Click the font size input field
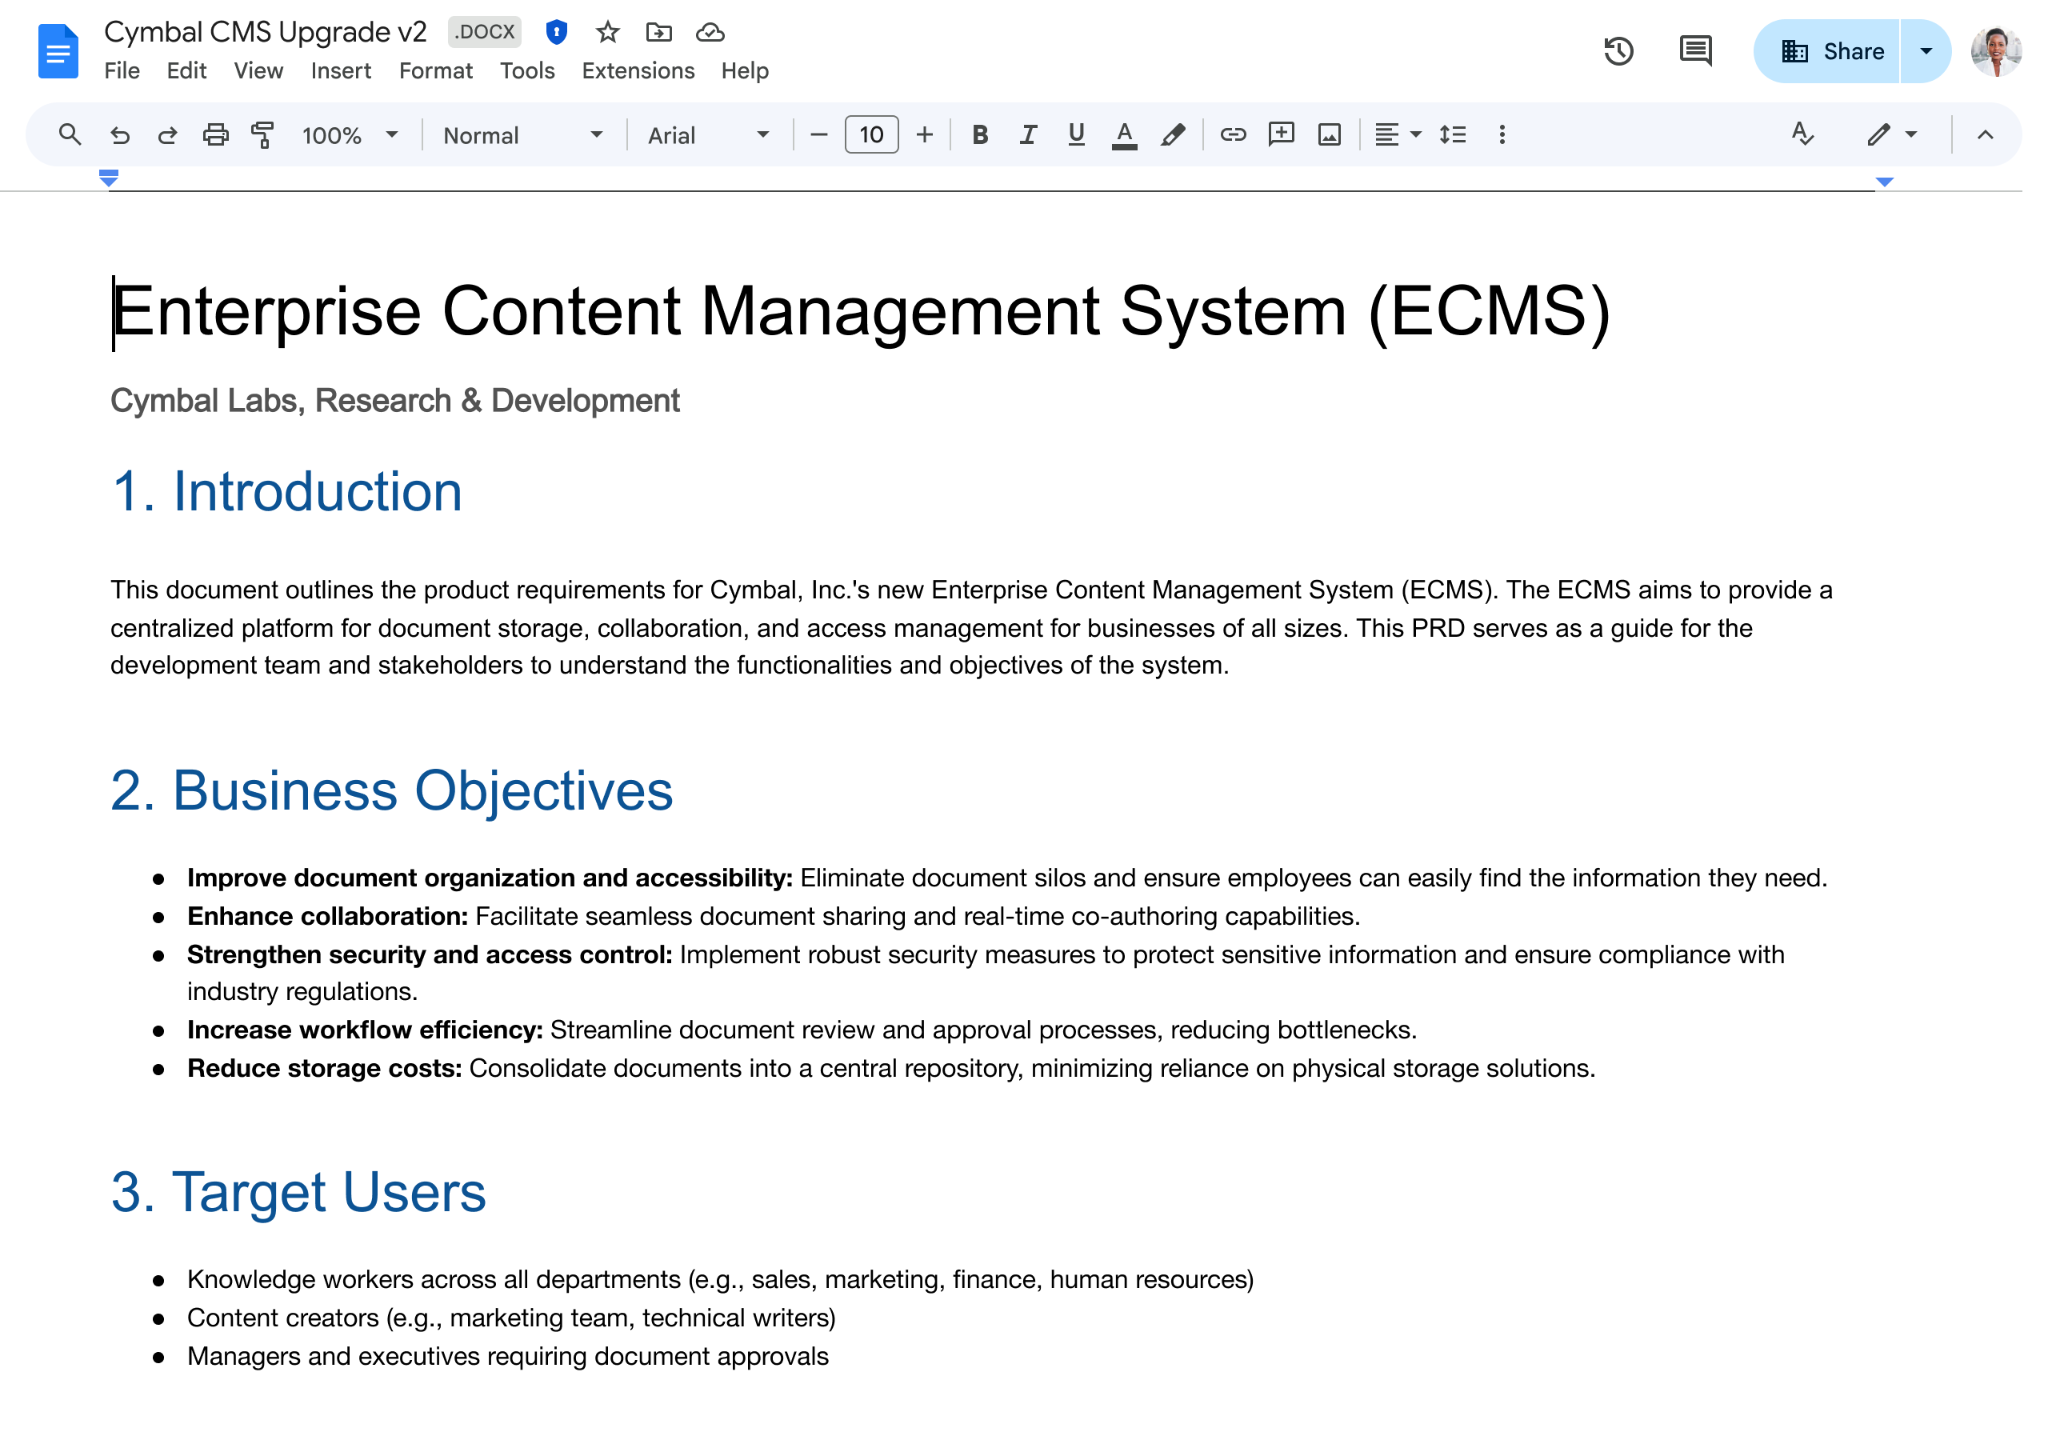The width and height of the screenshot is (2048, 1440). pos(871,135)
